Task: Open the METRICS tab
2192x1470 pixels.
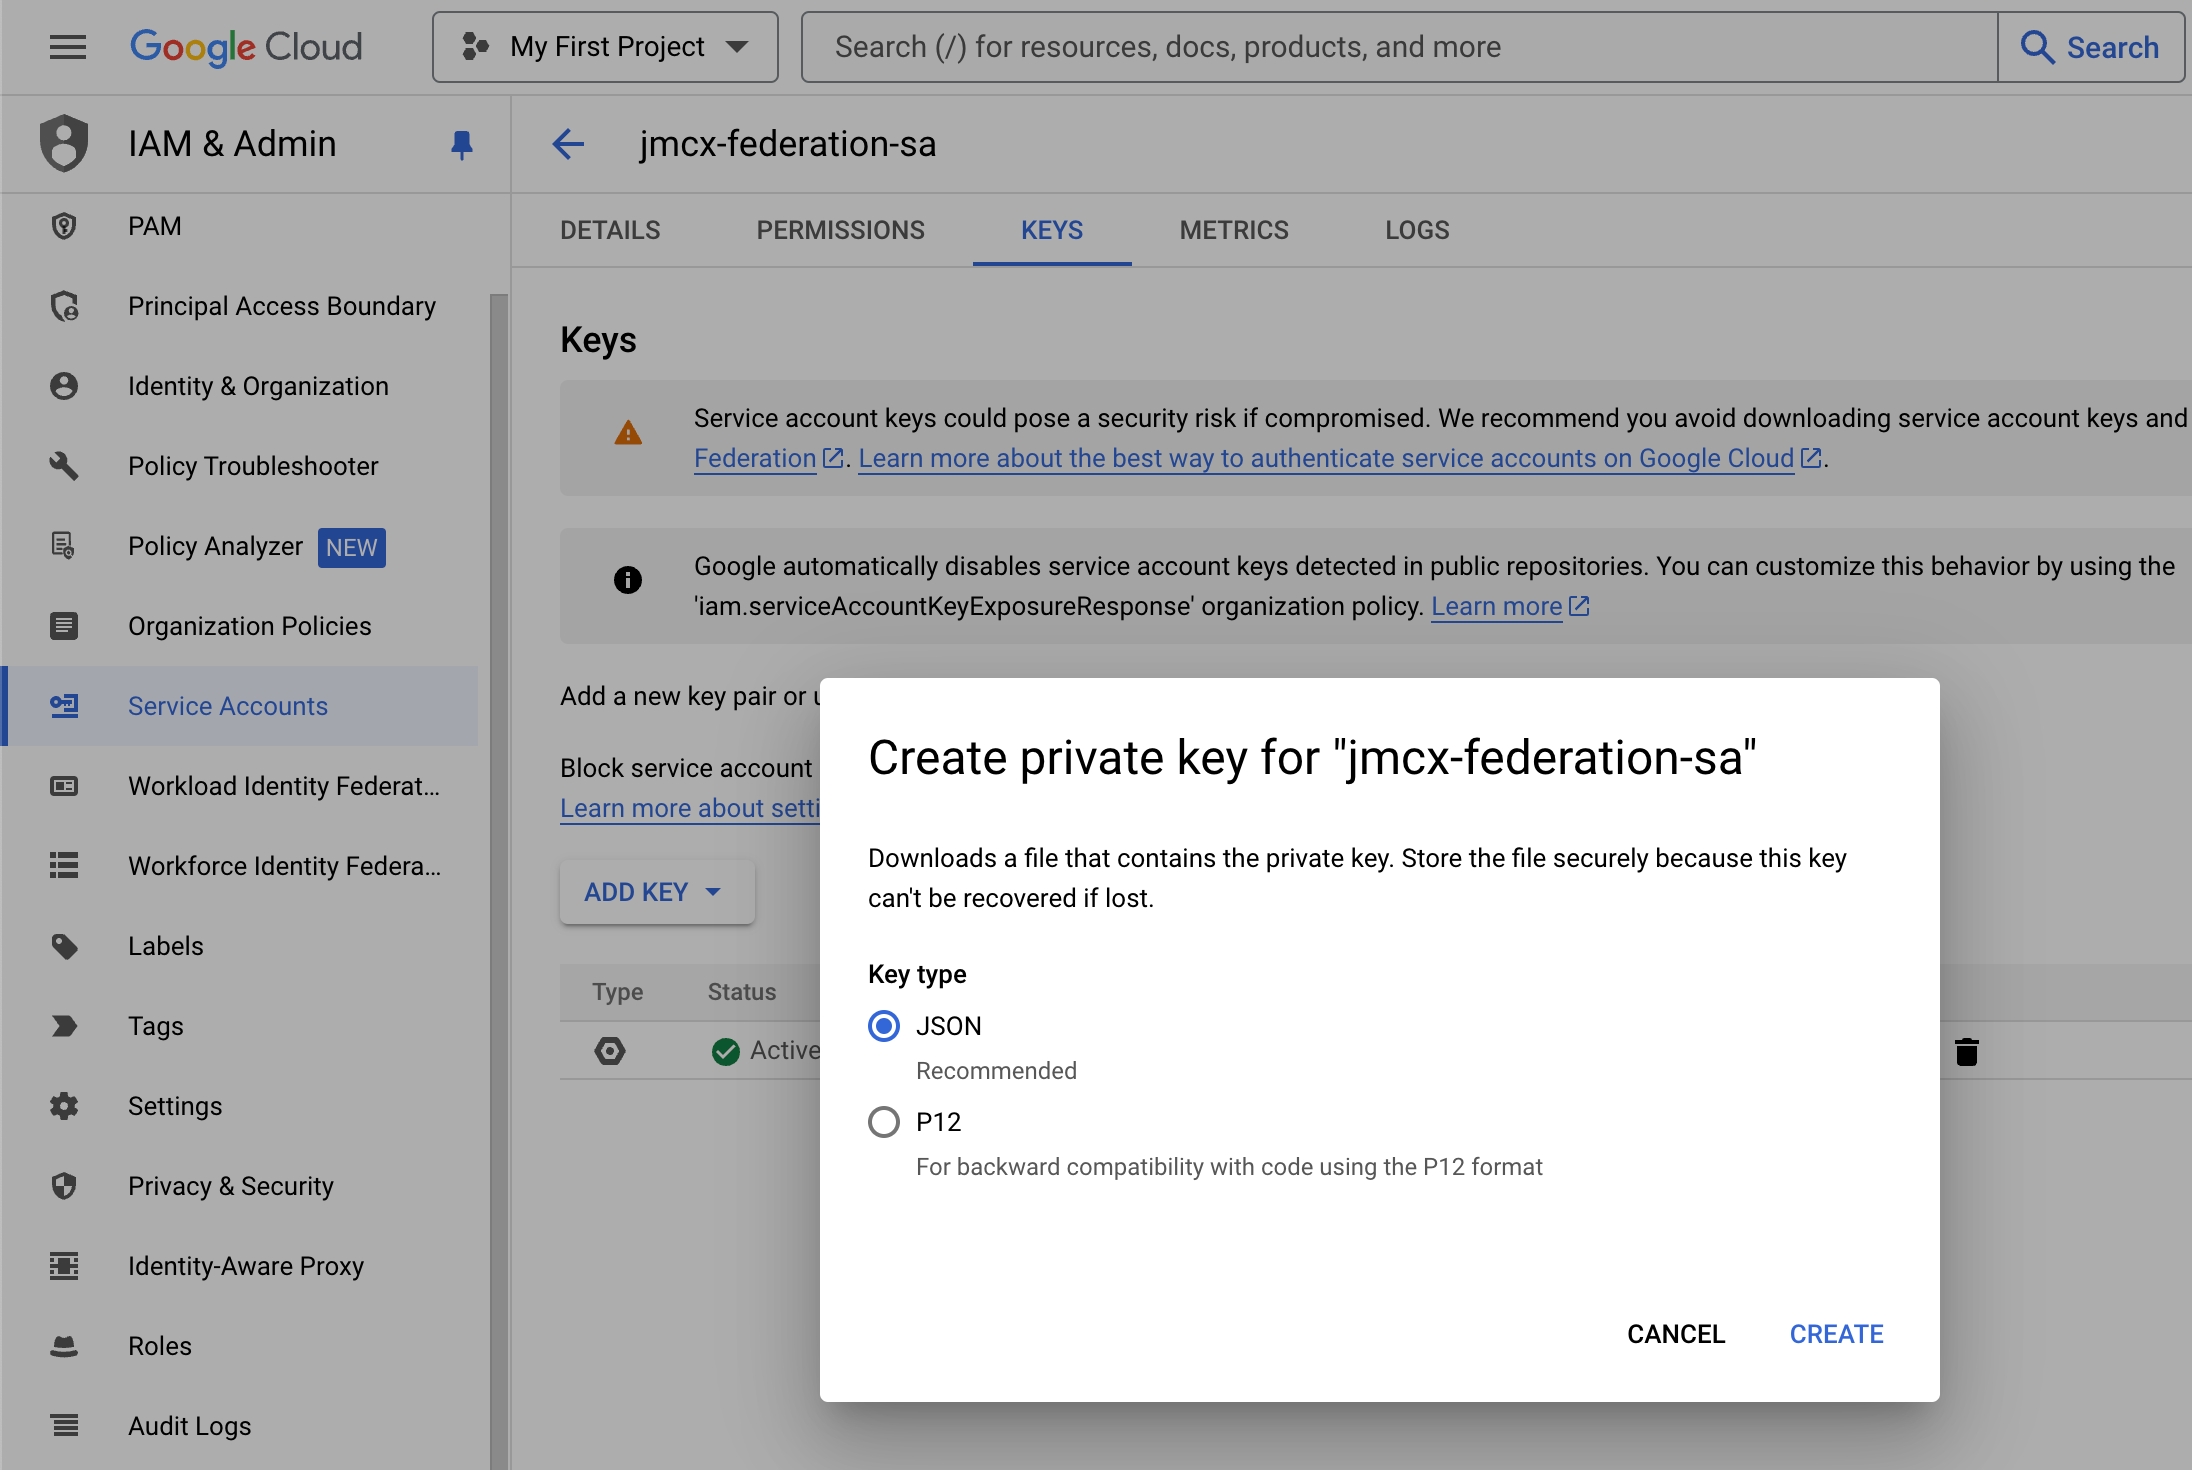Action: (x=1233, y=230)
